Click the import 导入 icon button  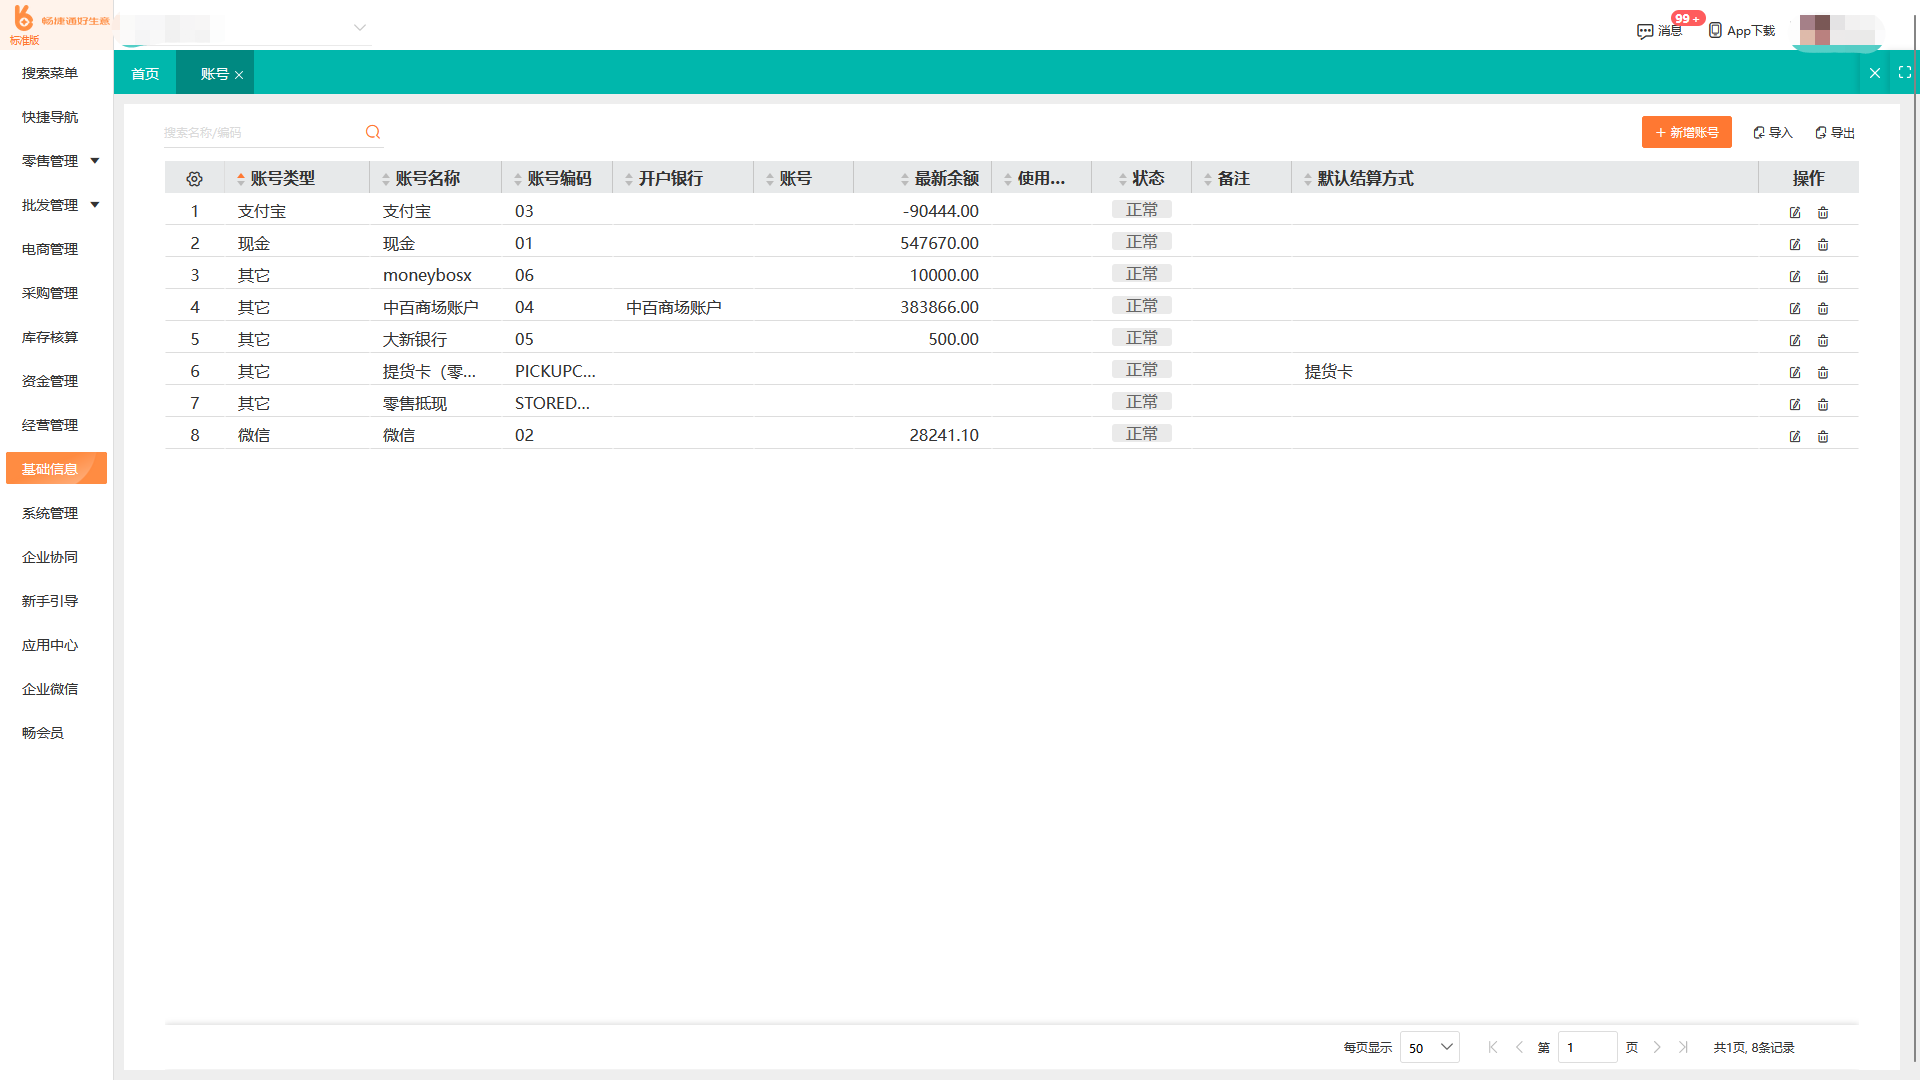tap(1774, 132)
